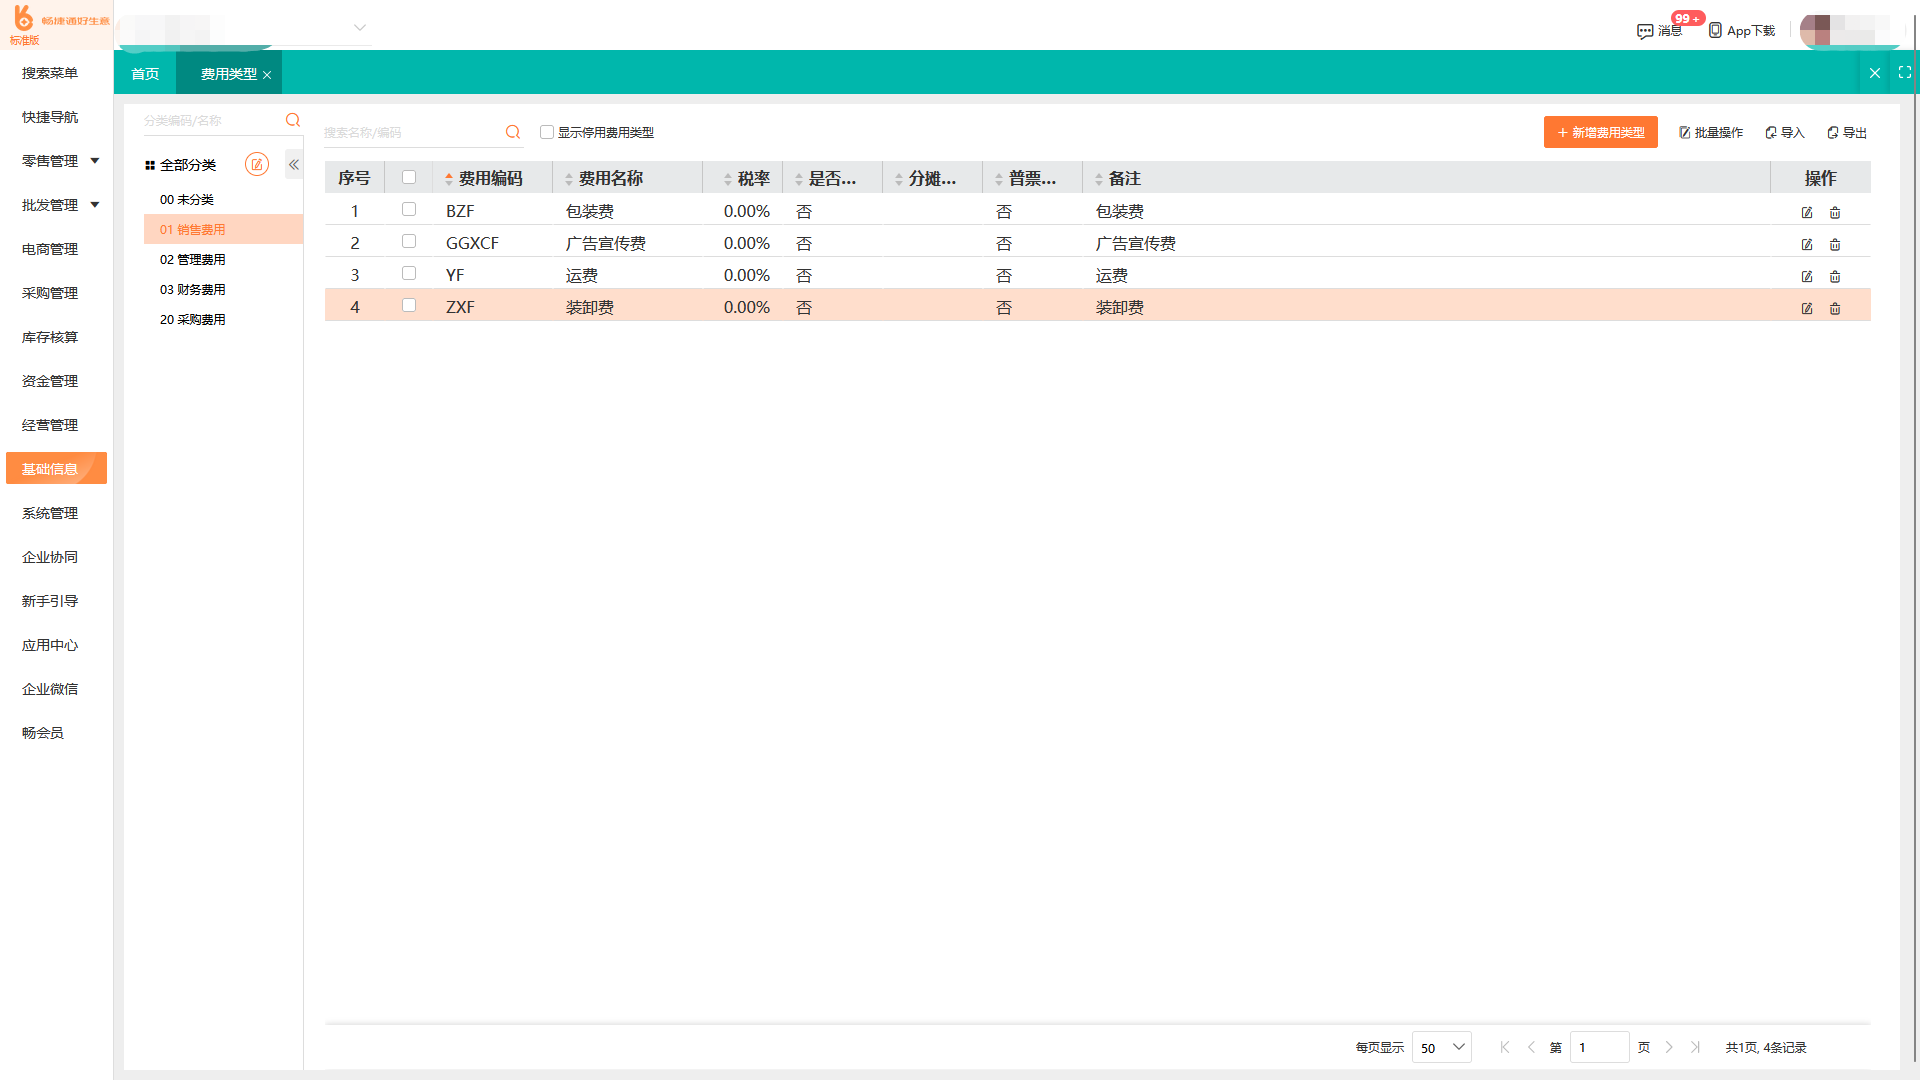The width and height of the screenshot is (1920, 1080).
Task: Click 零售管理 menu item
Action: coord(53,161)
